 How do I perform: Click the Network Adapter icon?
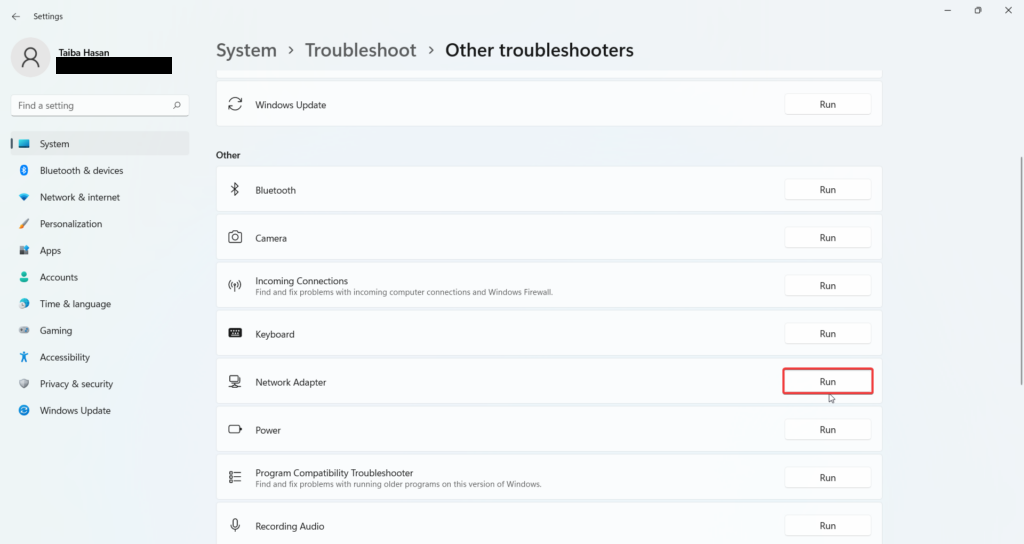pyautogui.click(x=235, y=381)
